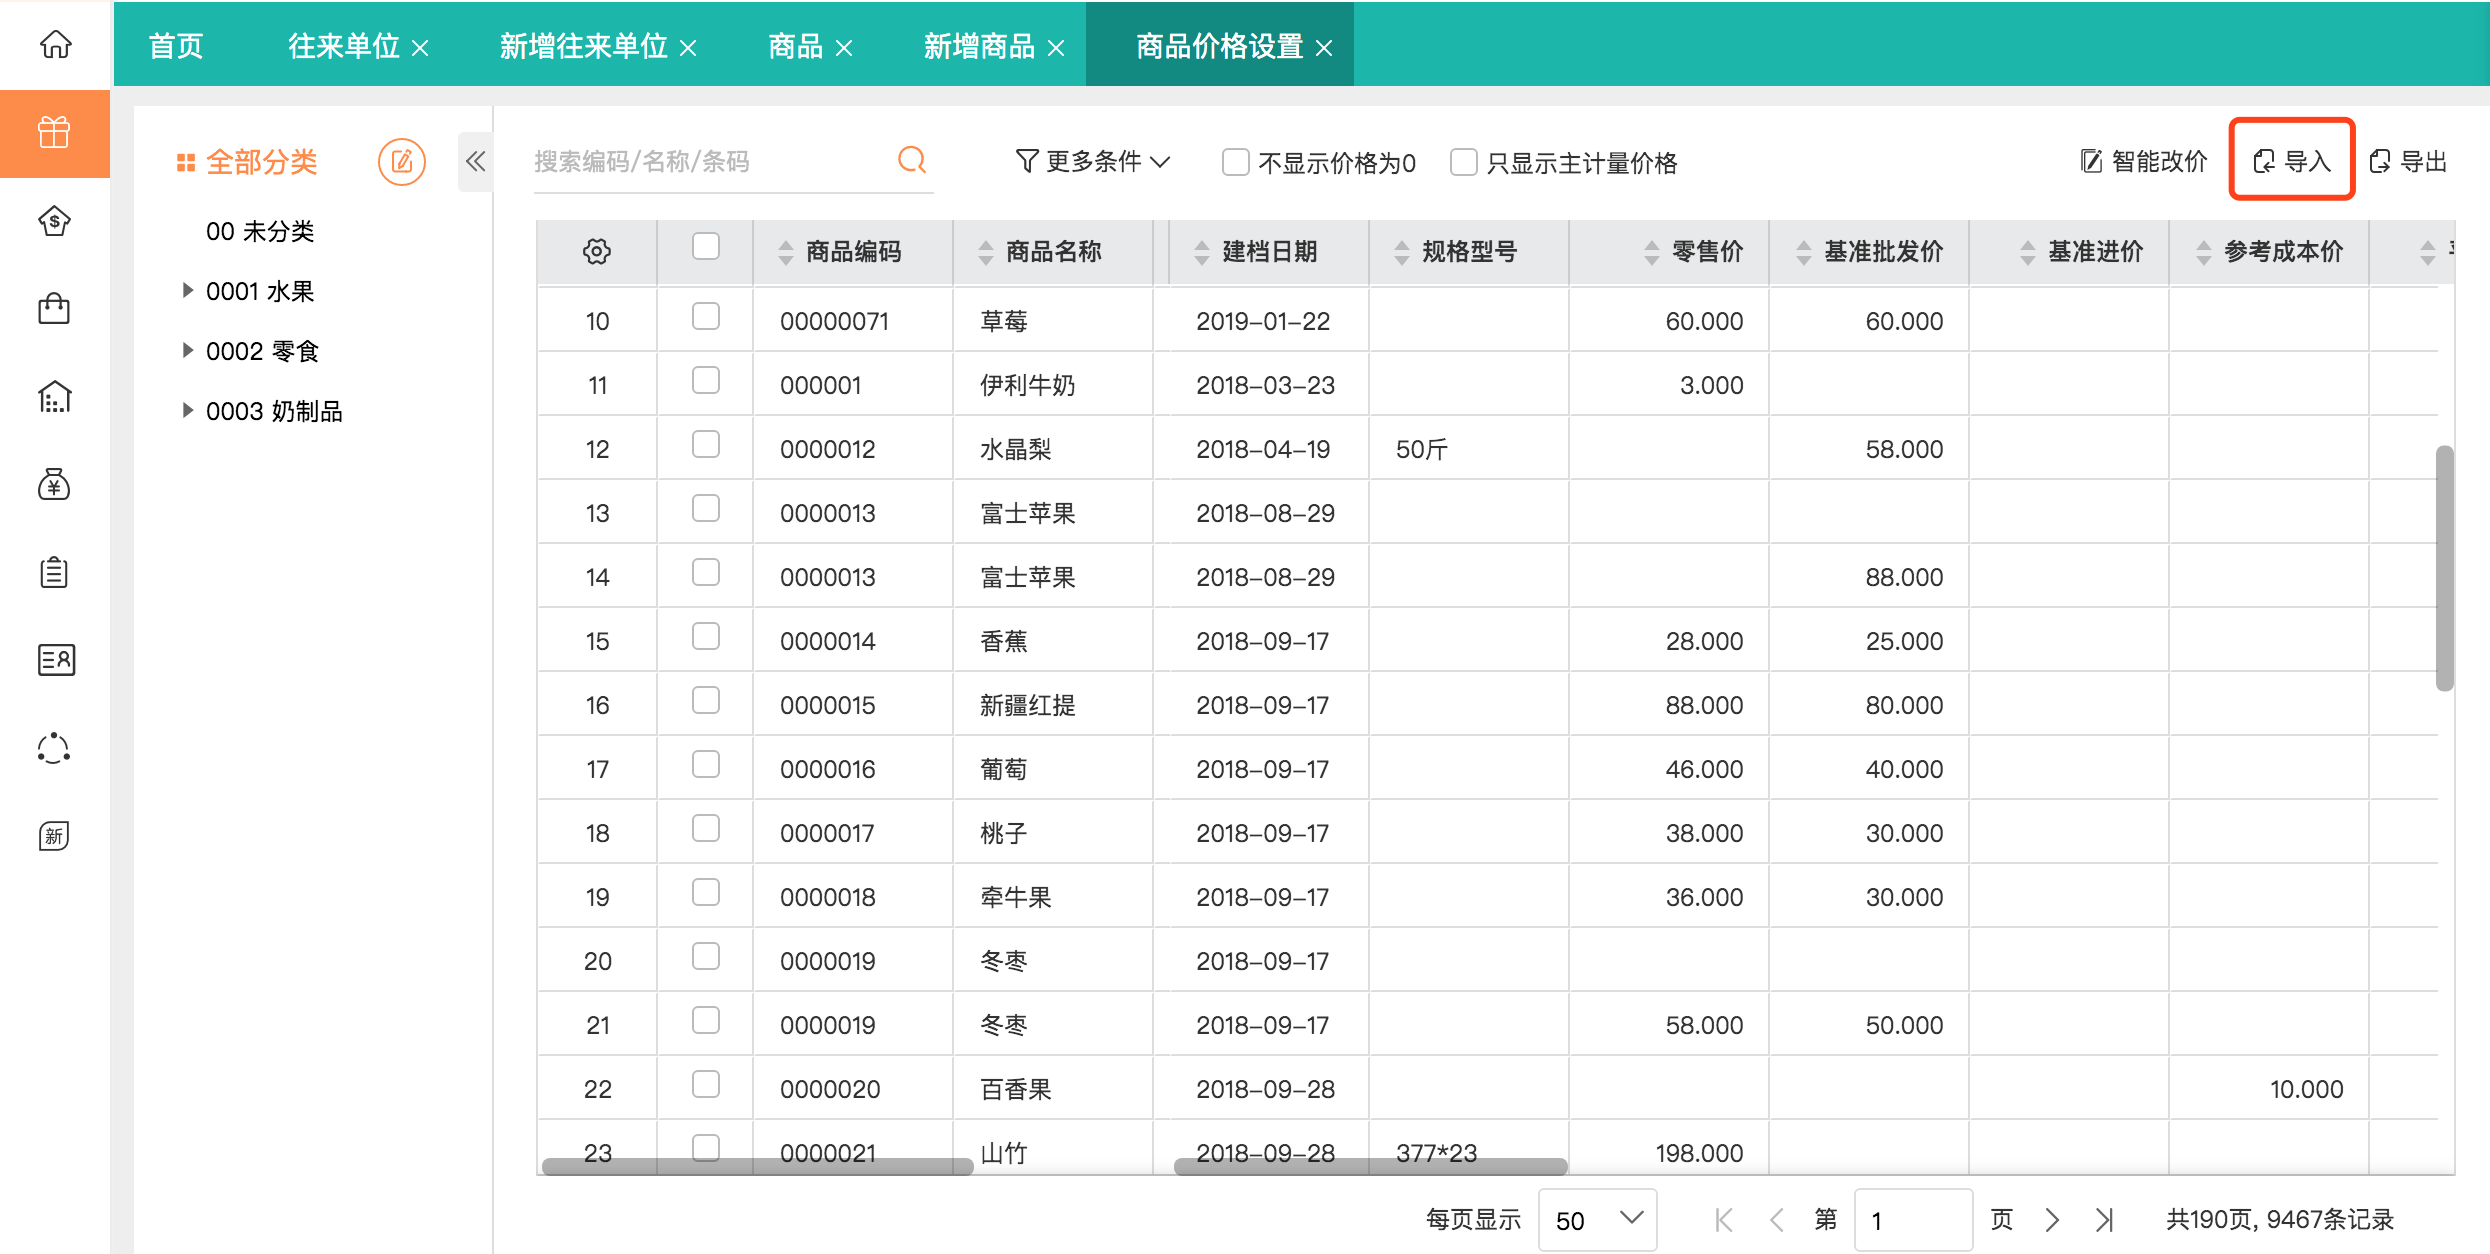The height and width of the screenshot is (1254, 2490).
Task: Click the collapse sidebar arrow icon
Action: (475, 160)
